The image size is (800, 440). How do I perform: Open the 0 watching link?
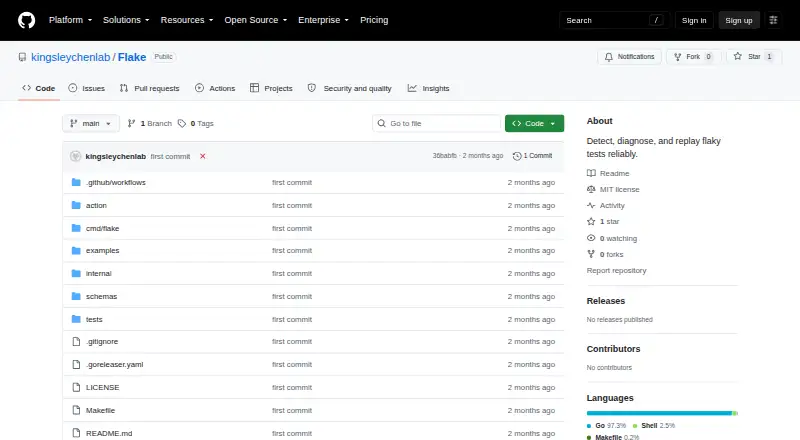(x=612, y=238)
